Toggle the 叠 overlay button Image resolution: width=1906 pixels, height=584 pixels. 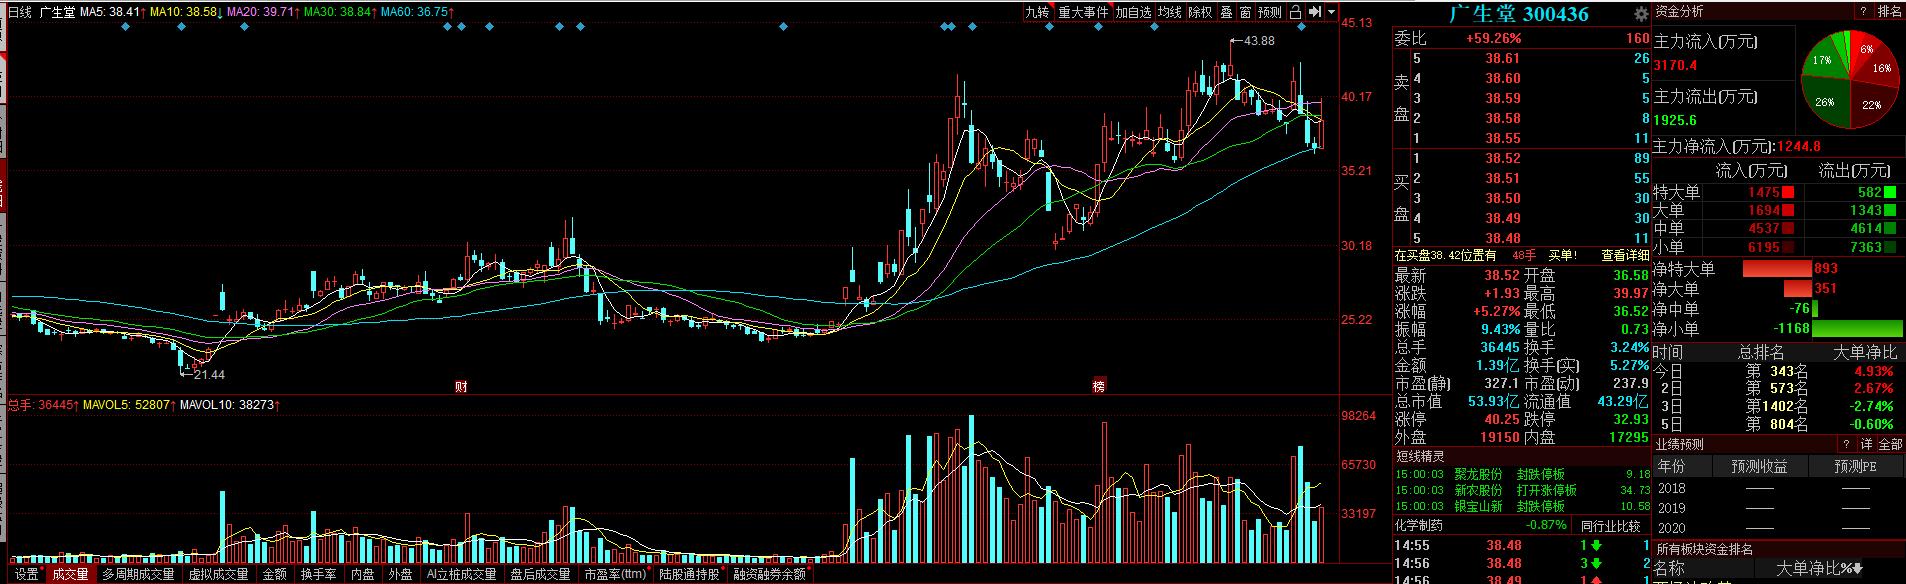1227,12
